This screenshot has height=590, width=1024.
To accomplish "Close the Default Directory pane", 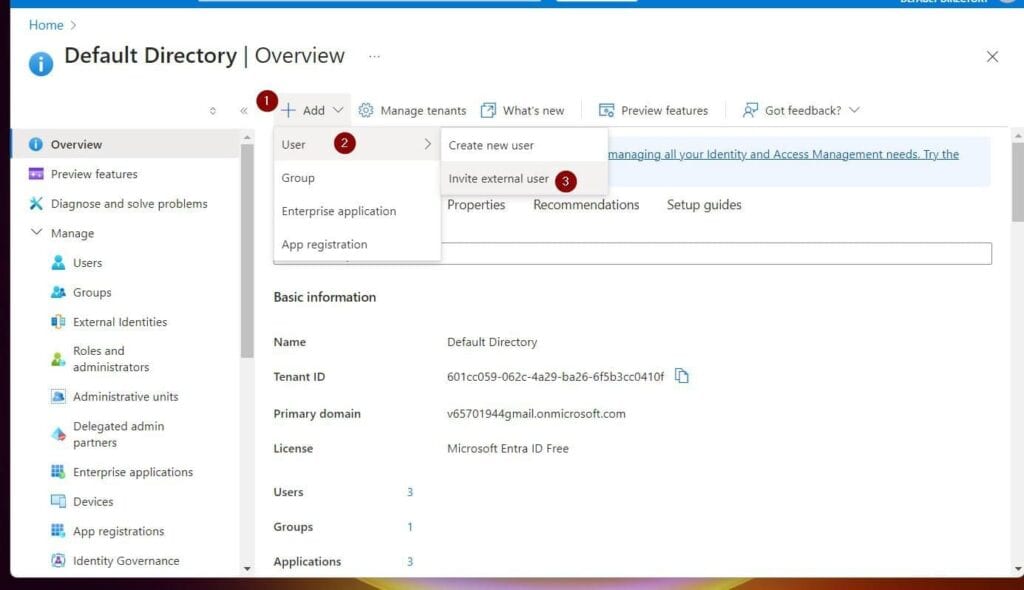I will (x=992, y=57).
